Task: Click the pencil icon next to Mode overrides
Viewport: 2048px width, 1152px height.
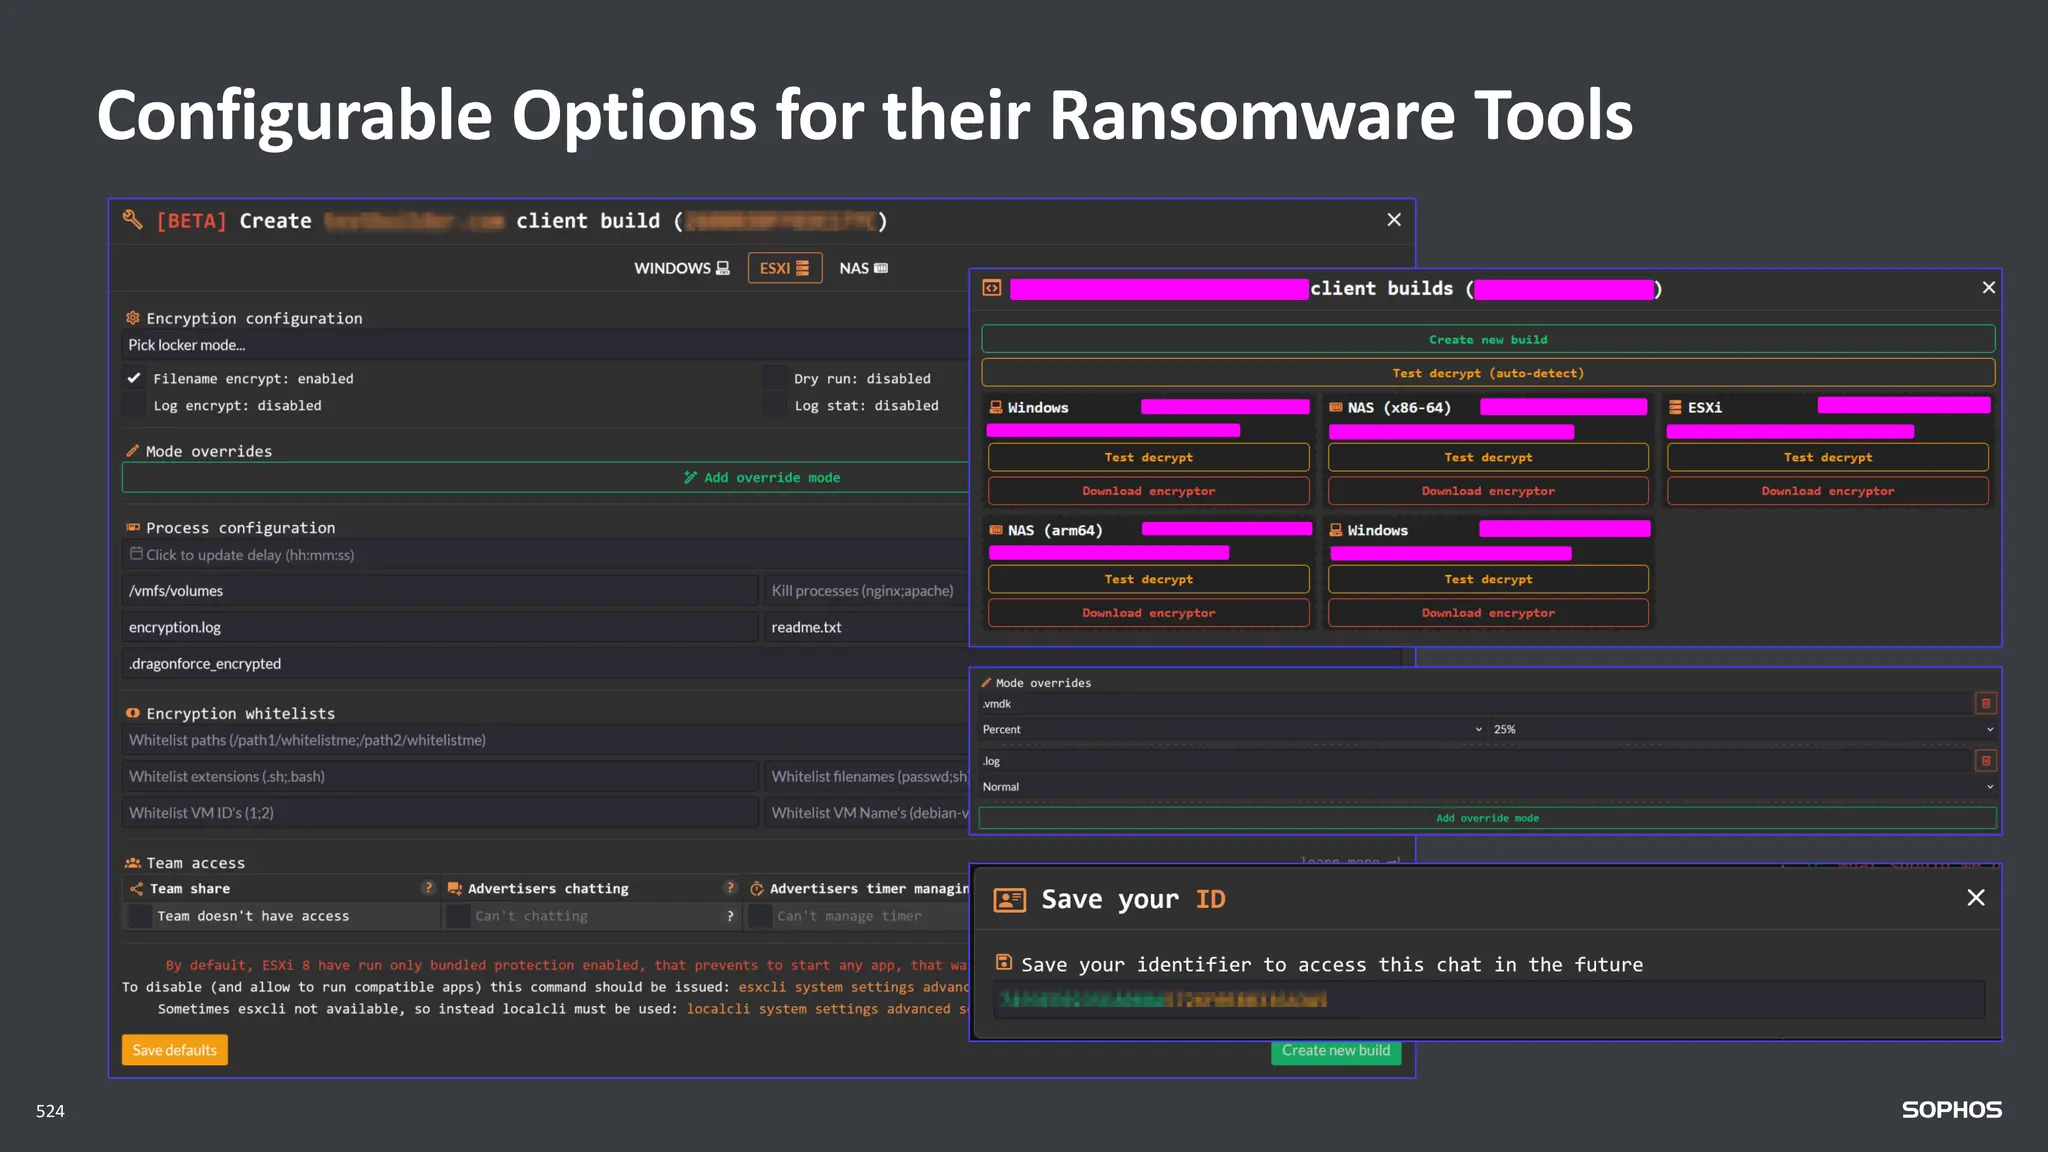Action: coord(133,451)
